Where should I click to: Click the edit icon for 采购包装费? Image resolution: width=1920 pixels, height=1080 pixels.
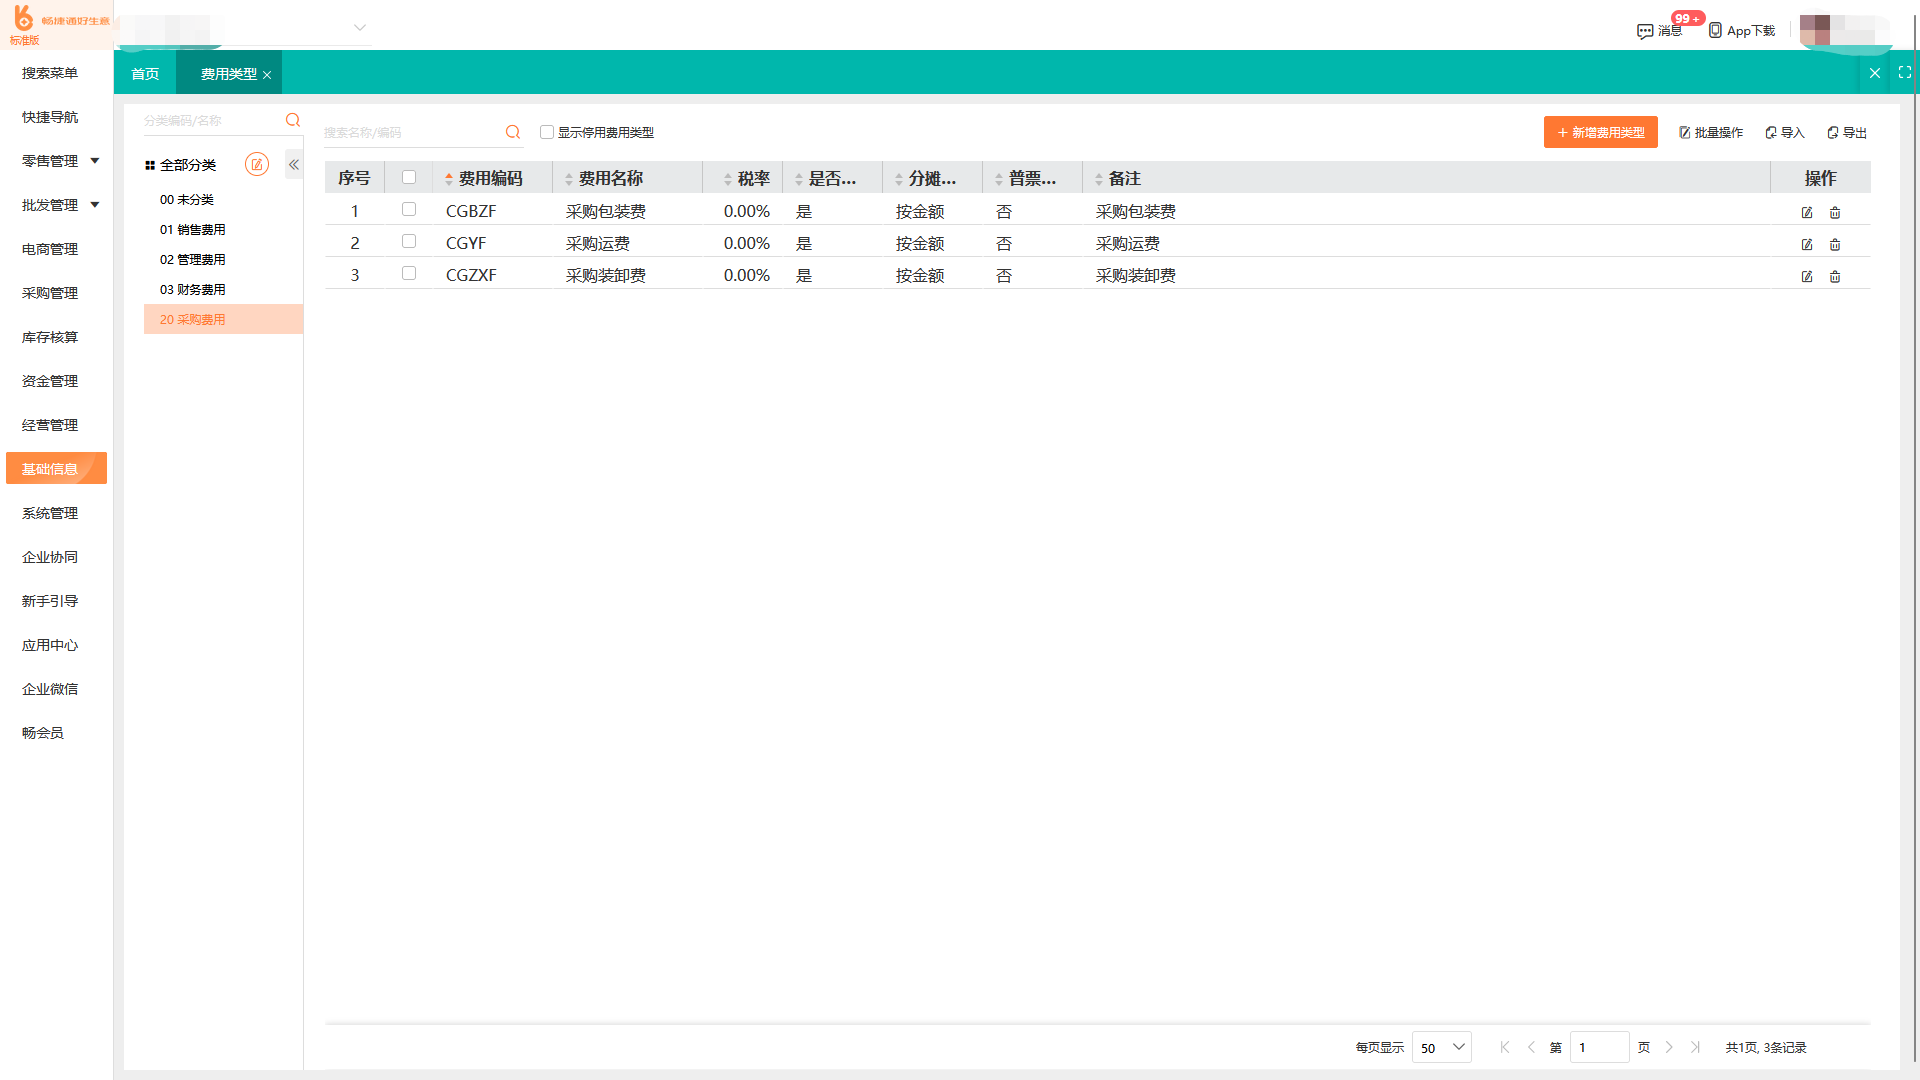[1807, 212]
